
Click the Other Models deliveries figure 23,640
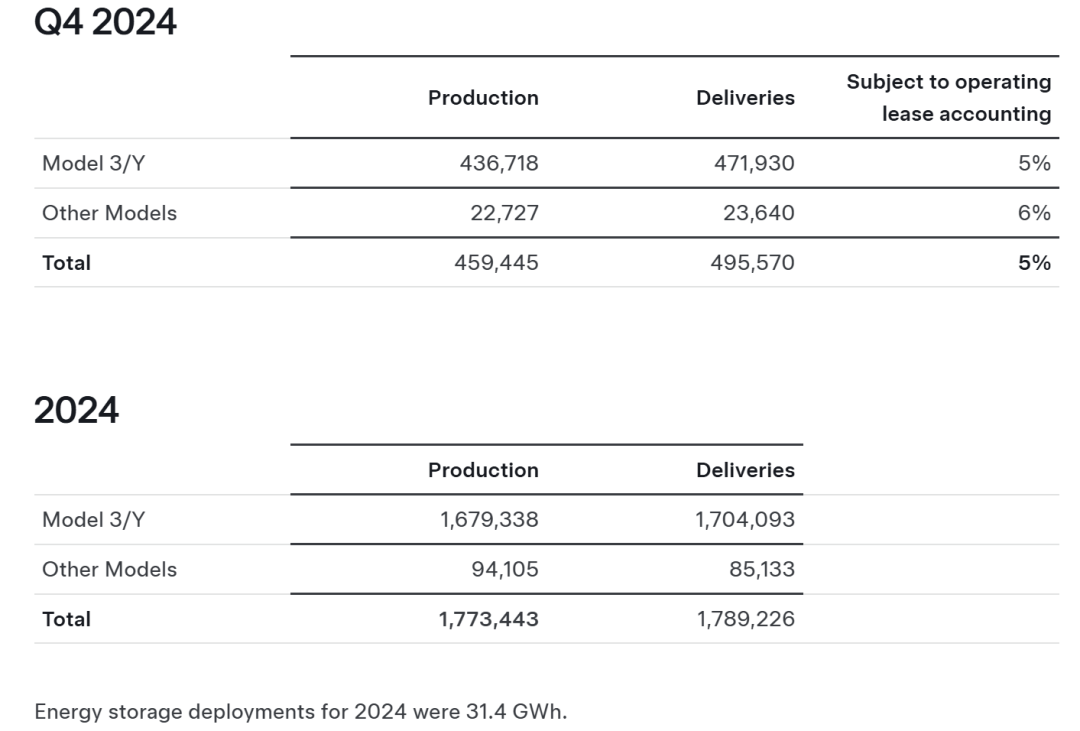click(759, 213)
